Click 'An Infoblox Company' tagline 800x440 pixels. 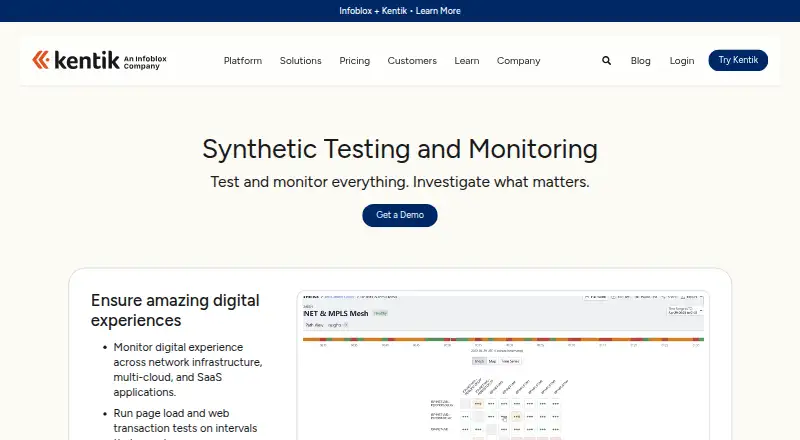coord(145,62)
